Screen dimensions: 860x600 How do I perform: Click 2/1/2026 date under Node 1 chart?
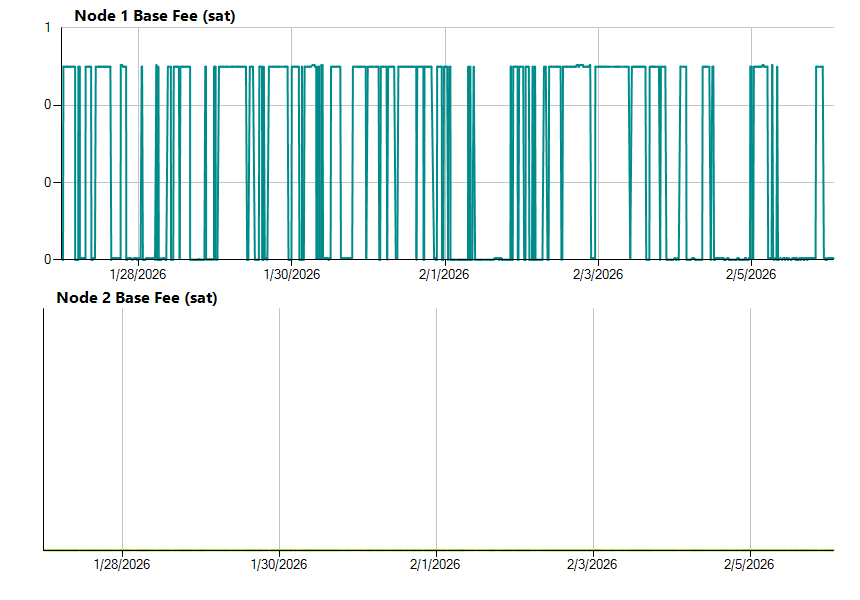tap(443, 274)
